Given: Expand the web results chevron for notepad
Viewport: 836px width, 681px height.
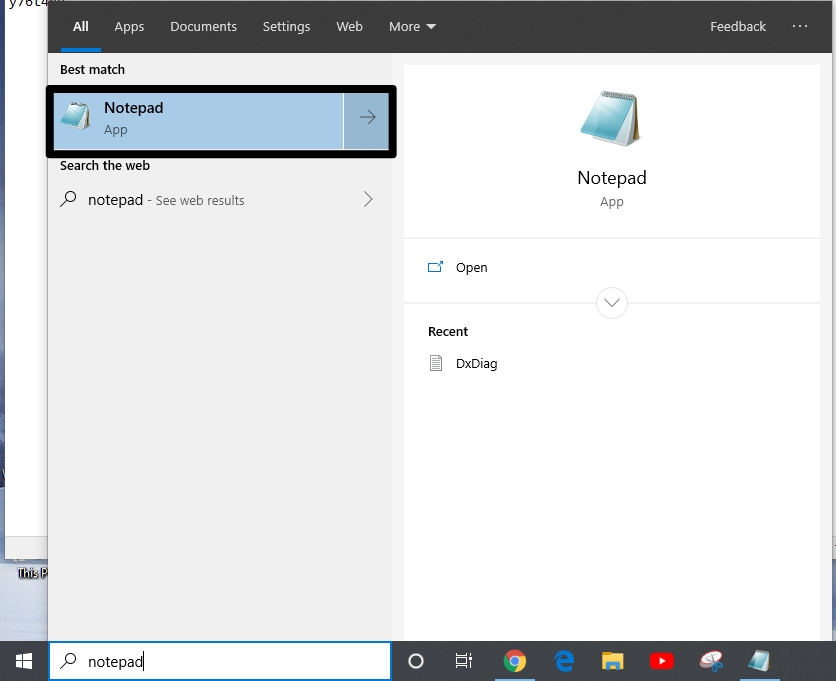Looking at the screenshot, I should pos(368,200).
